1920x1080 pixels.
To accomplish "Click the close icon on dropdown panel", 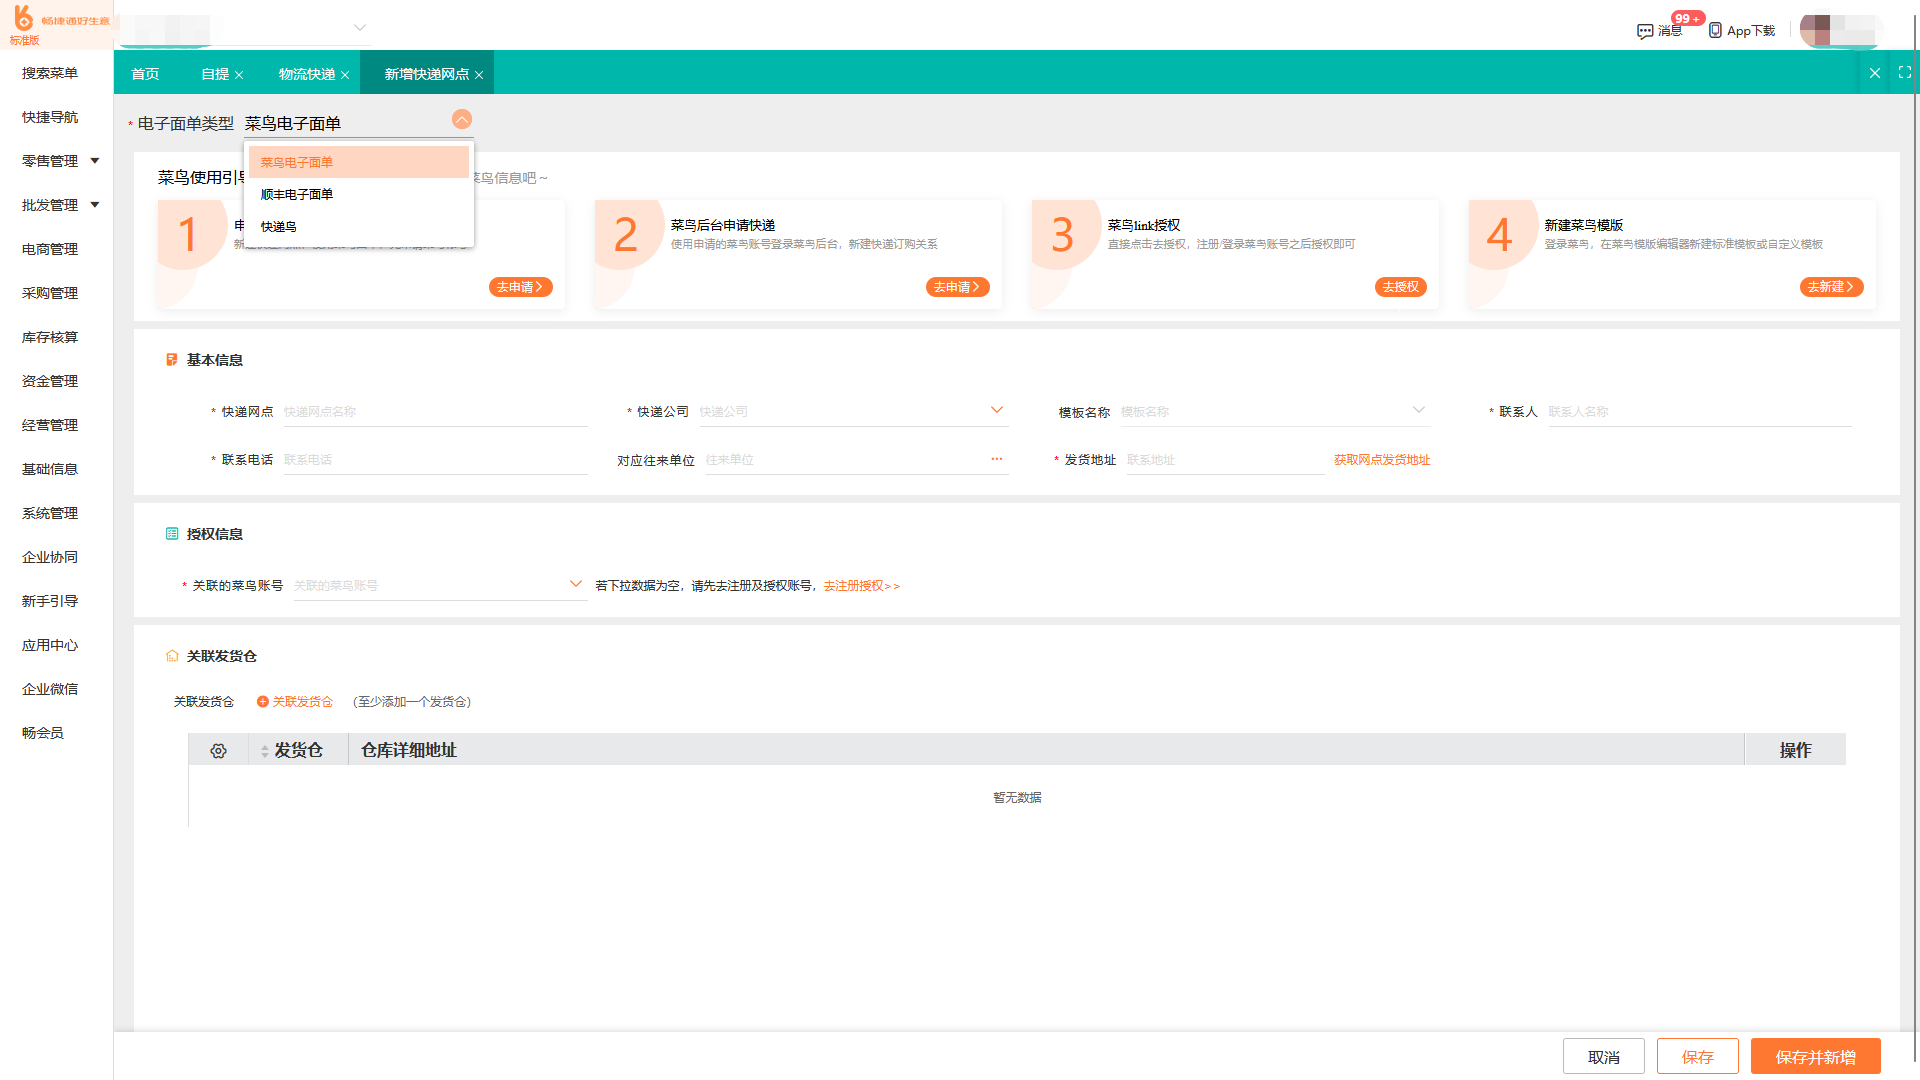I will [x=460, y=120].
